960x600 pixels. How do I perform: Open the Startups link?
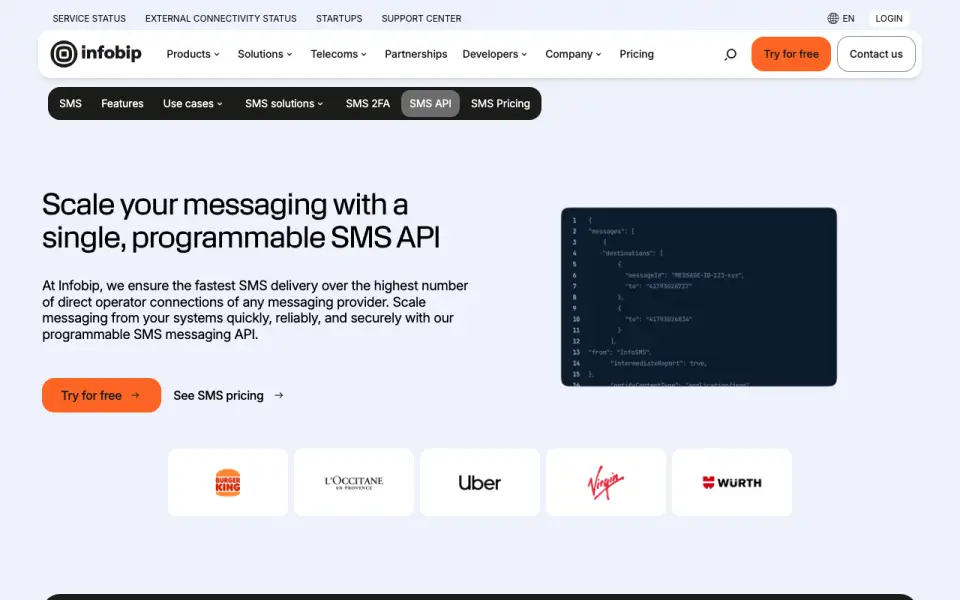pos(339,18)
